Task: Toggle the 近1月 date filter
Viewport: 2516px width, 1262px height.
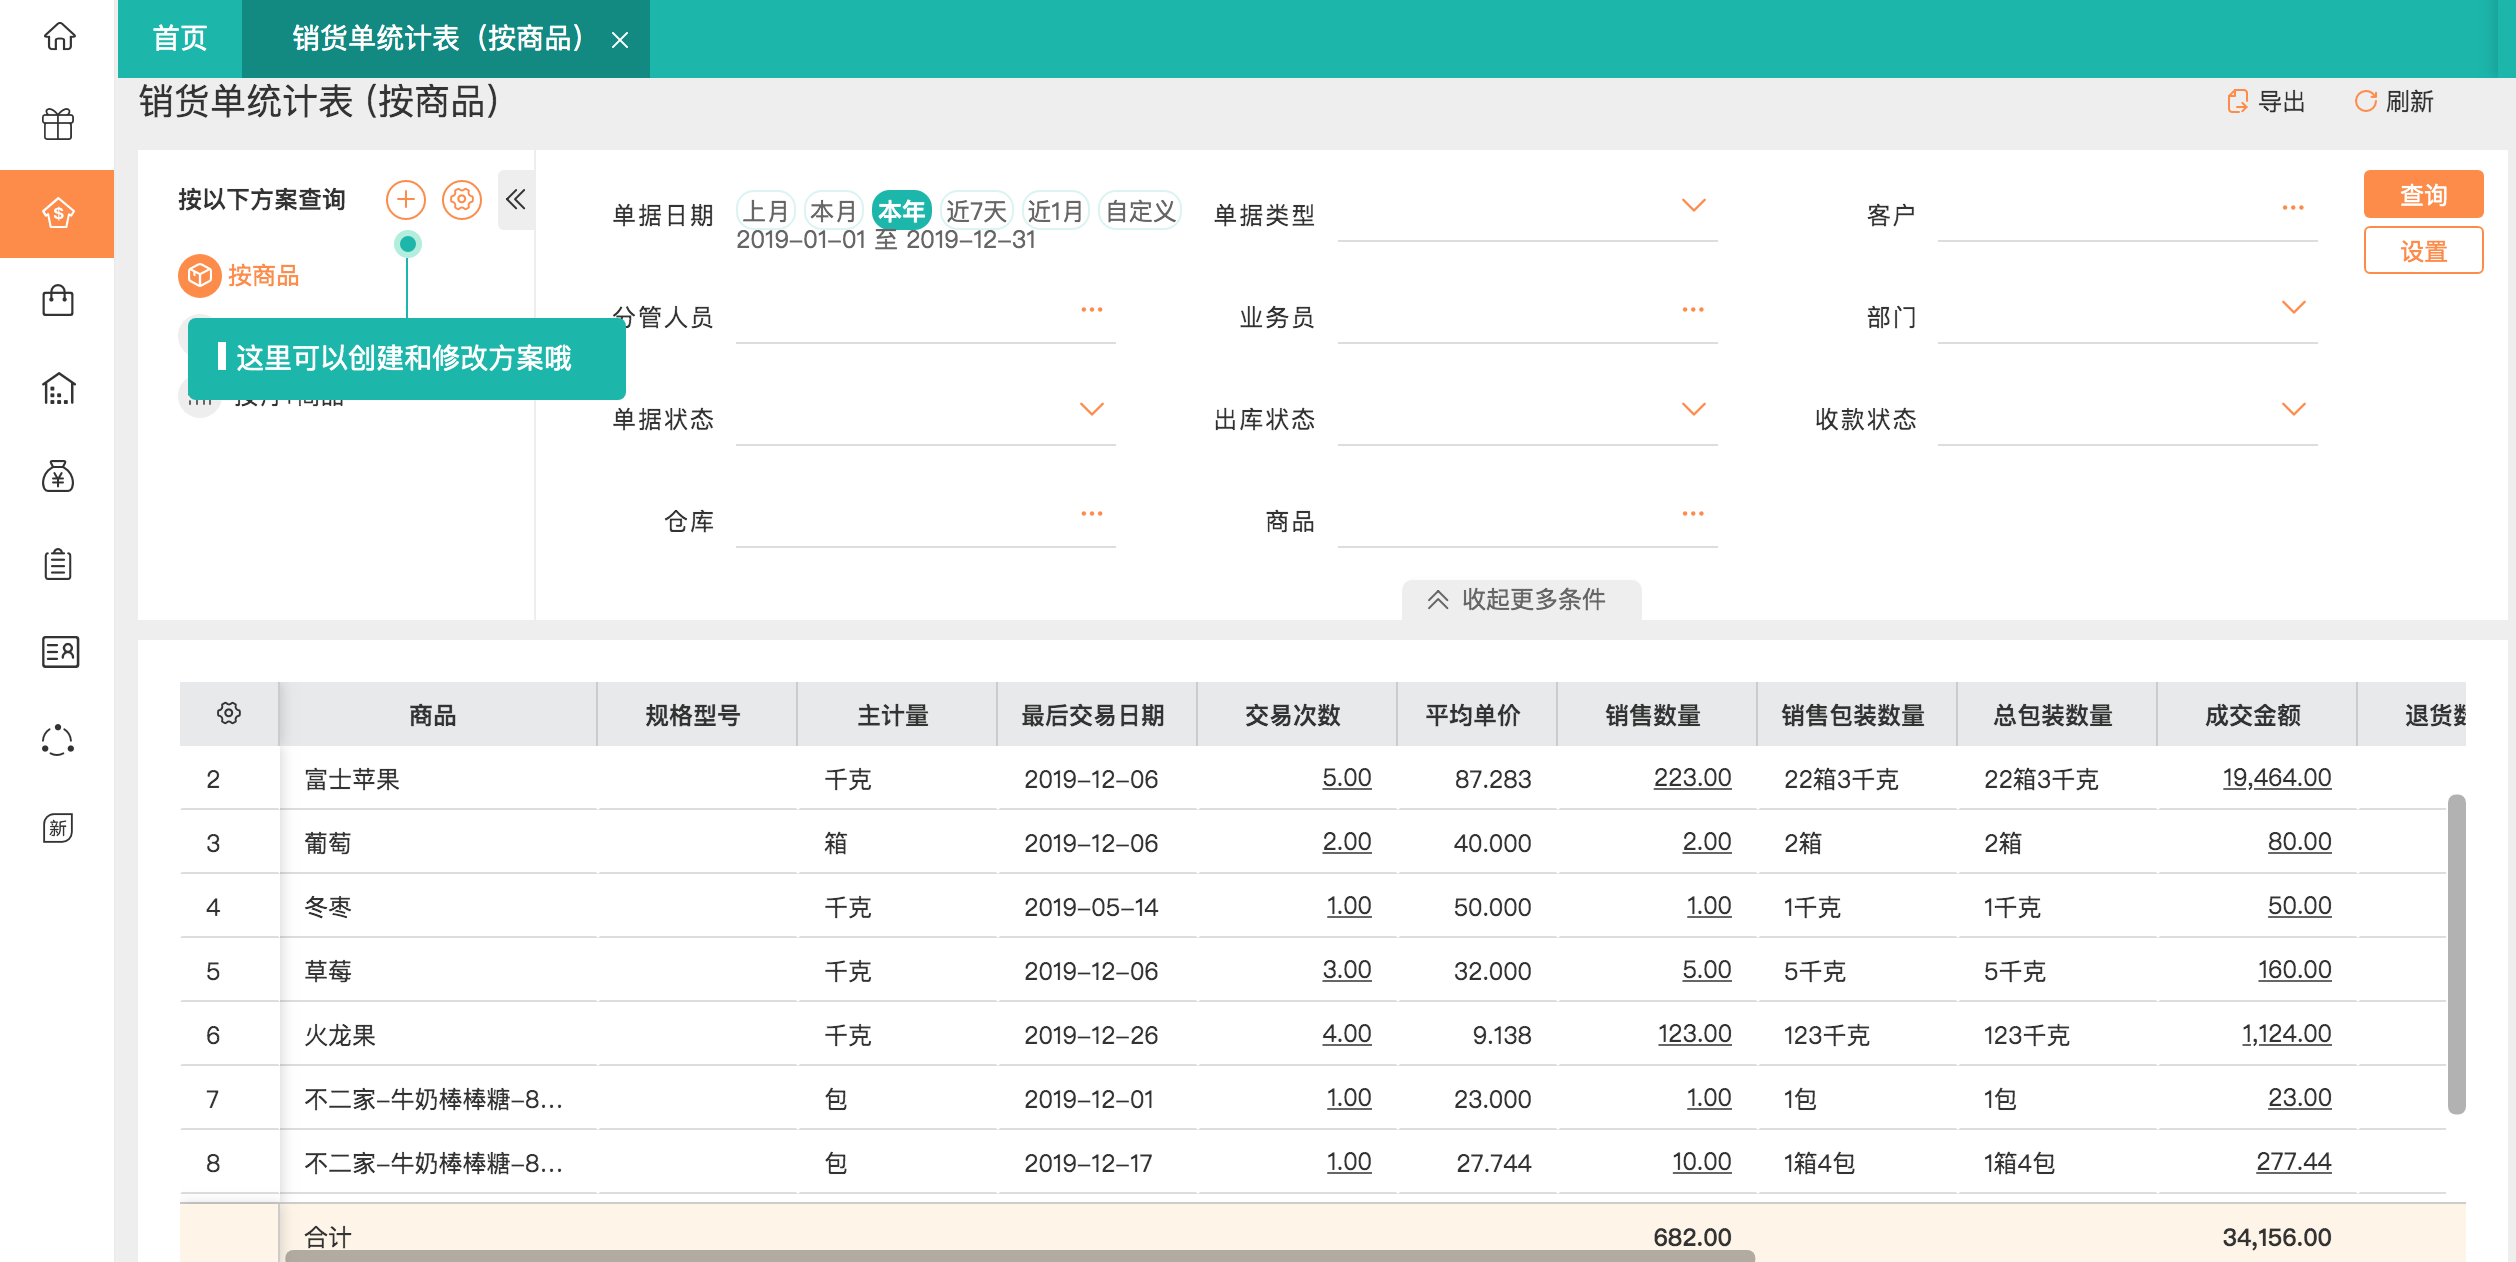Action: click(1054, 211)
